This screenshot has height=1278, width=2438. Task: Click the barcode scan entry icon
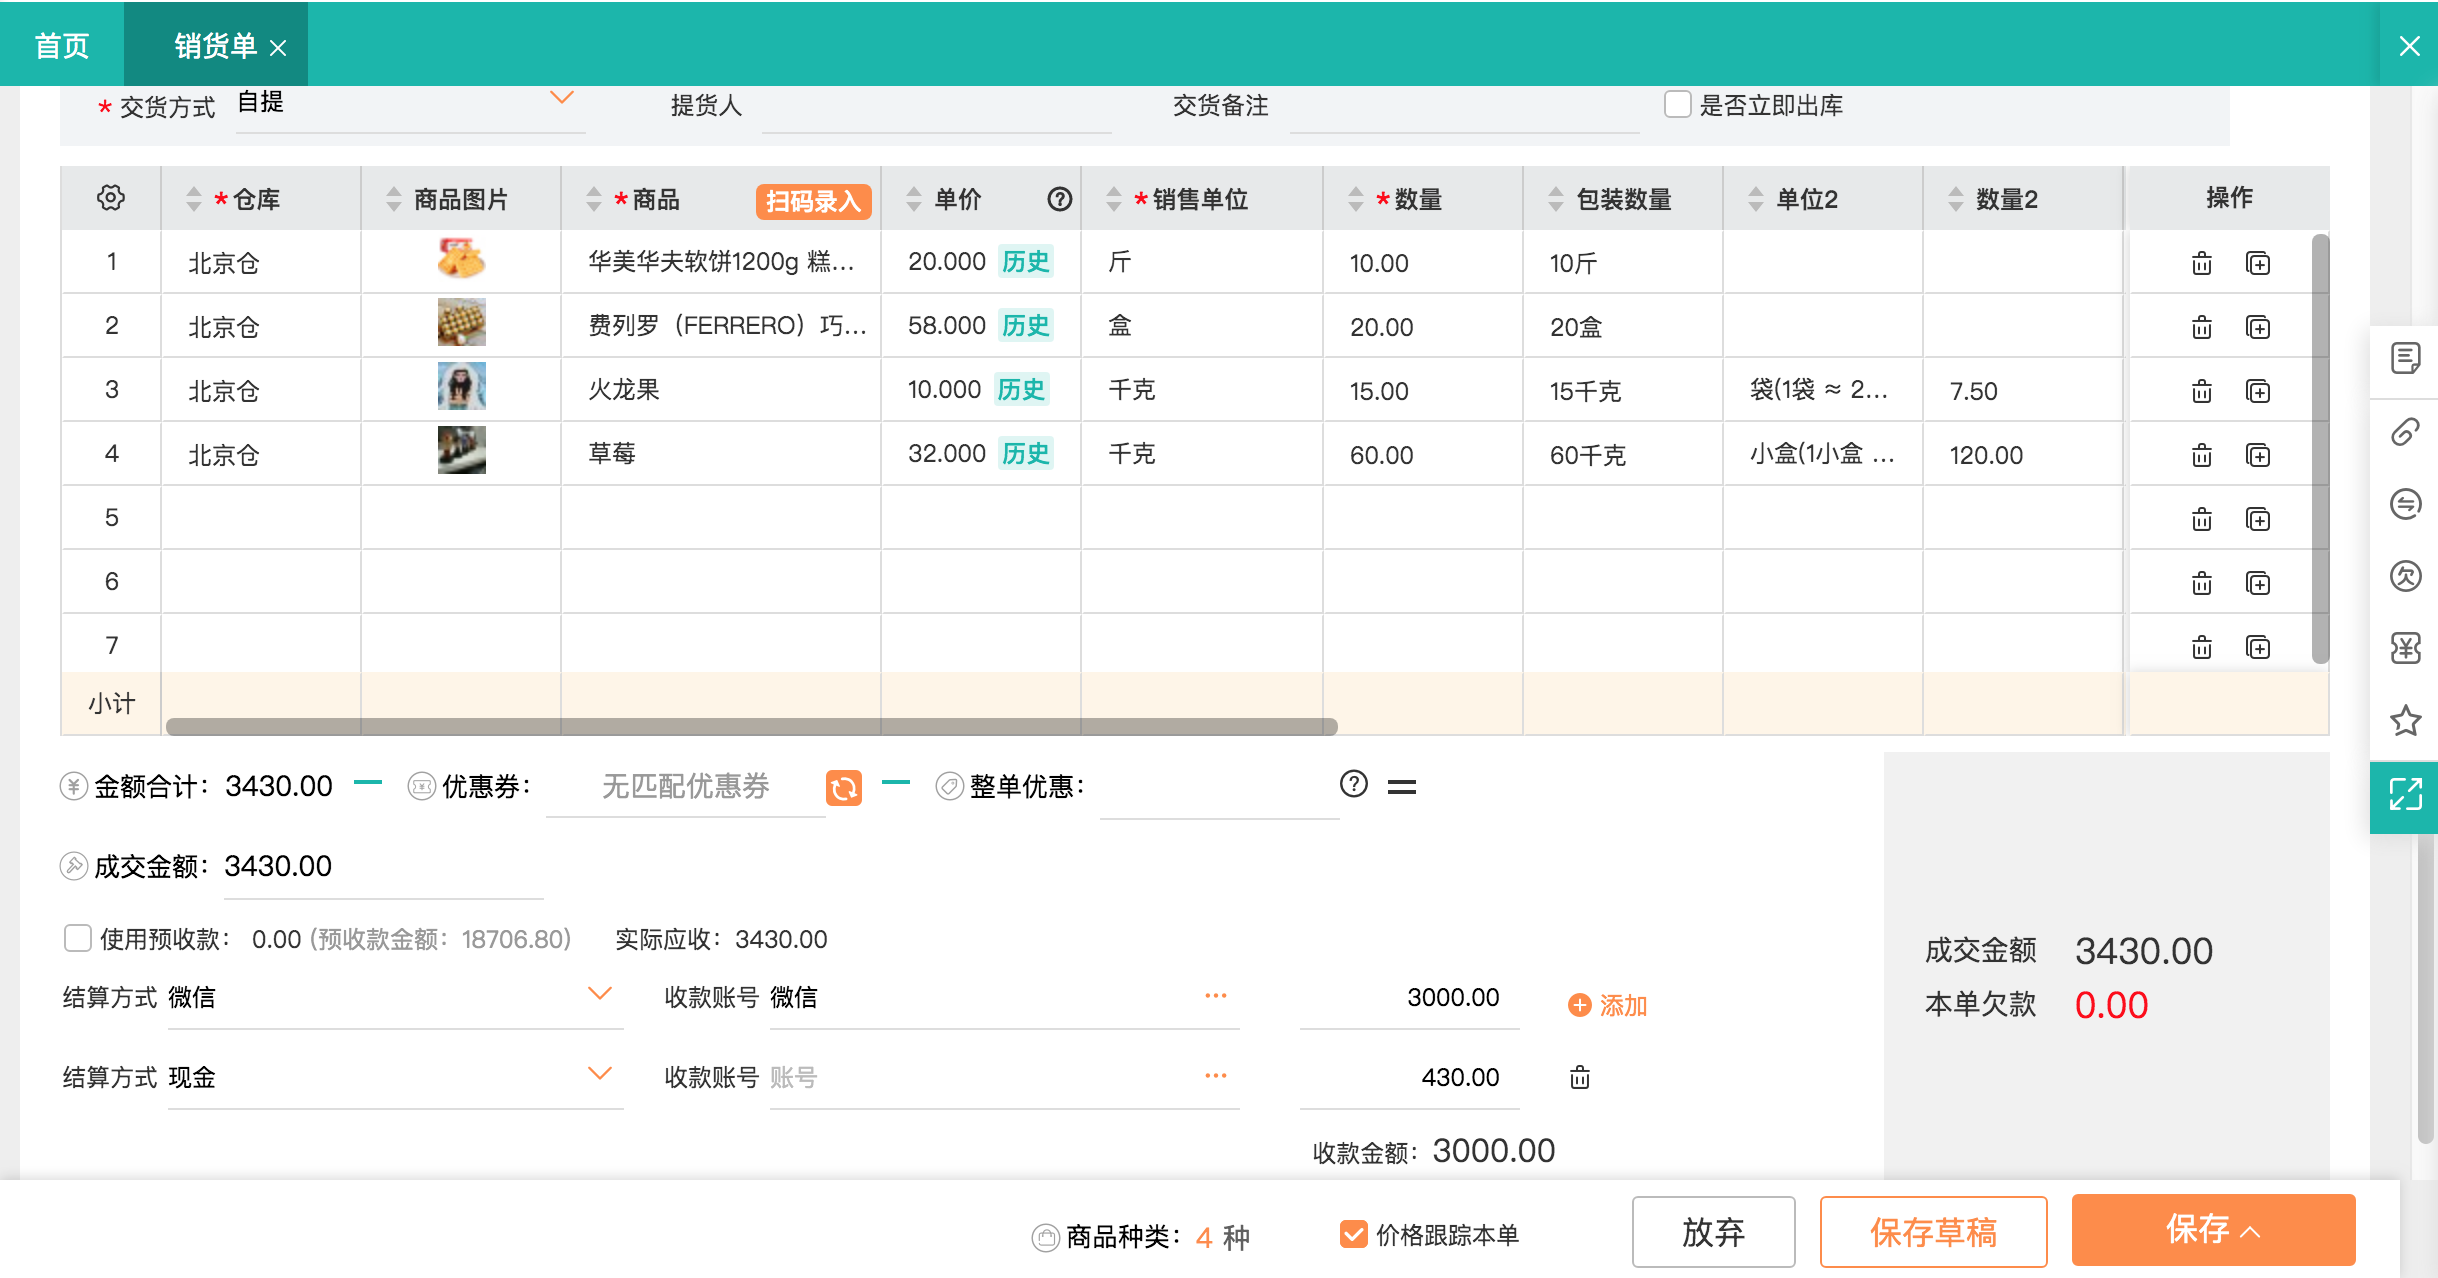813,200
